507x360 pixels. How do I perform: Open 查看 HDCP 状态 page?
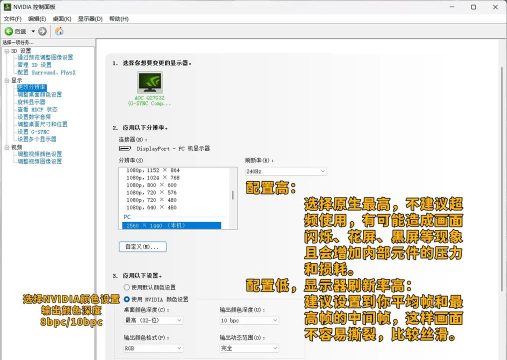coord(38,109)
